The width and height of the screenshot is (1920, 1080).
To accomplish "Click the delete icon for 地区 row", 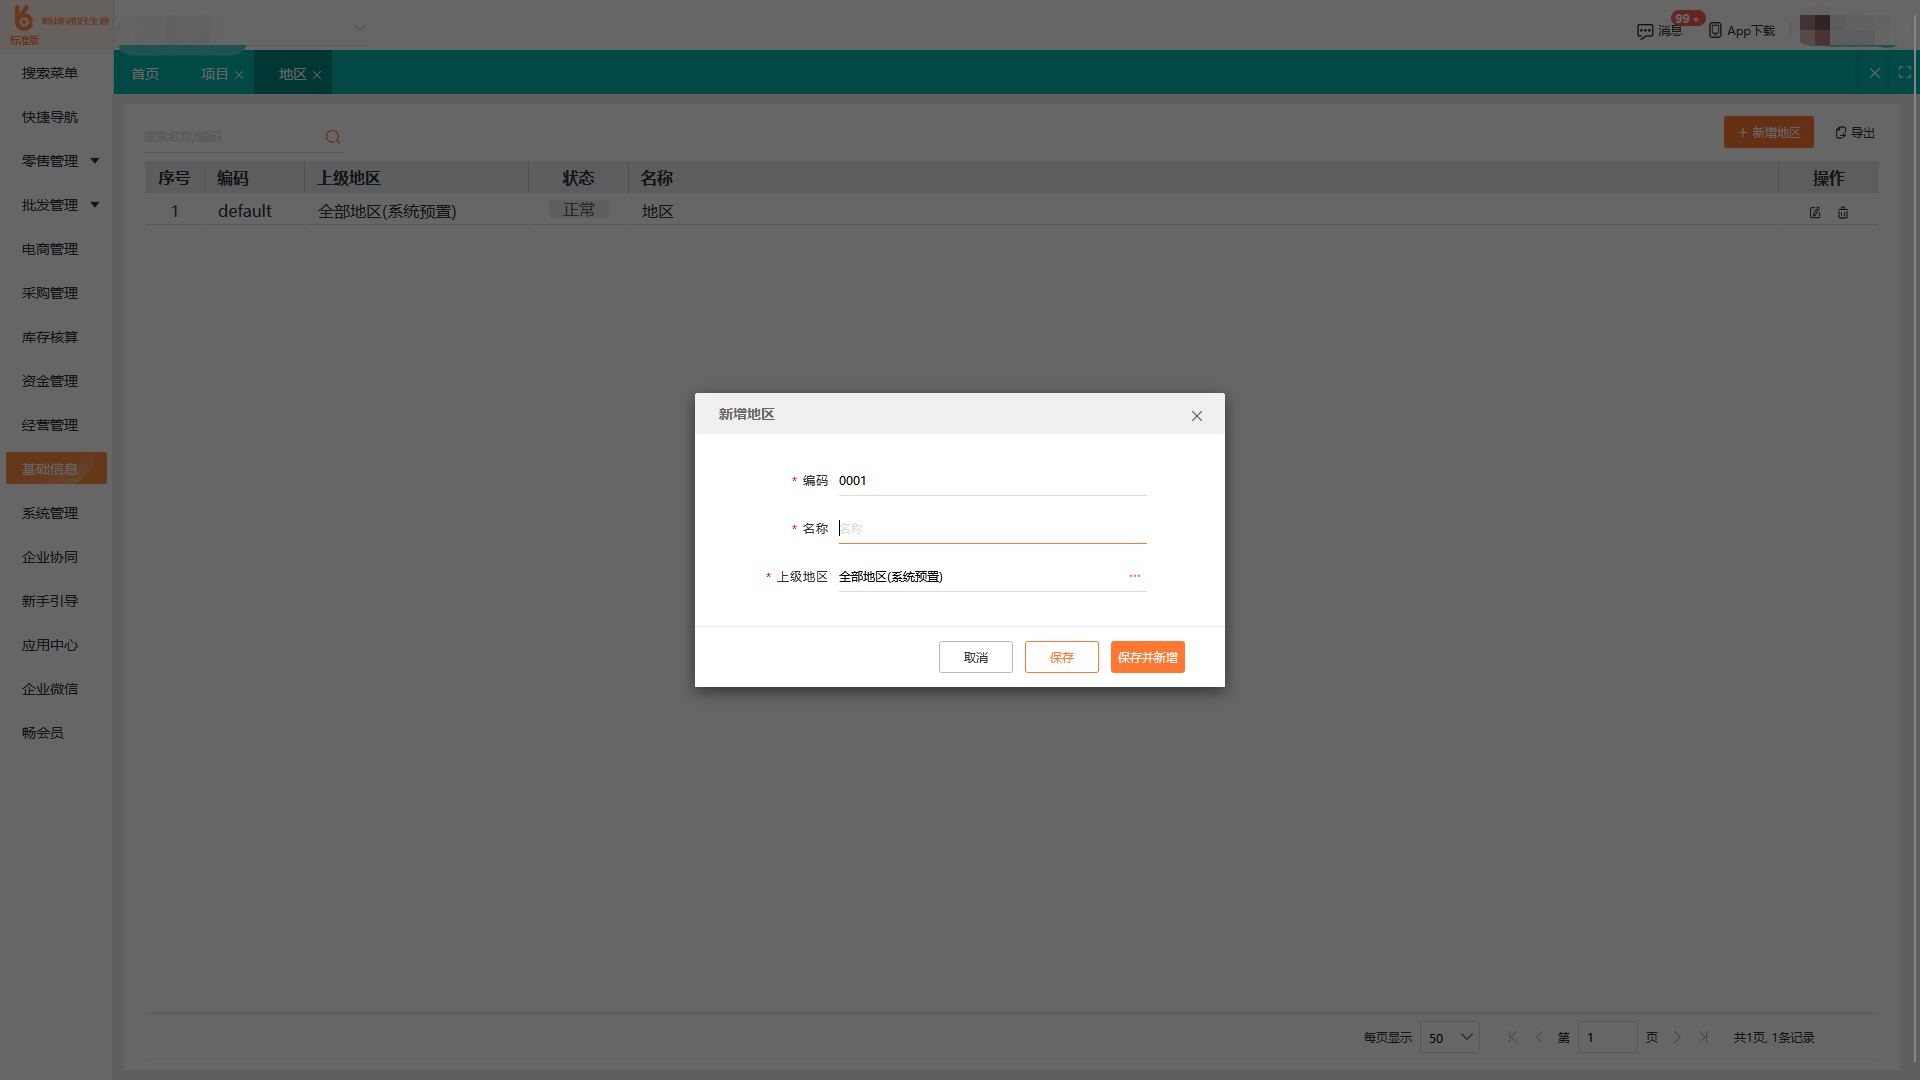I will click(1842, 212).
